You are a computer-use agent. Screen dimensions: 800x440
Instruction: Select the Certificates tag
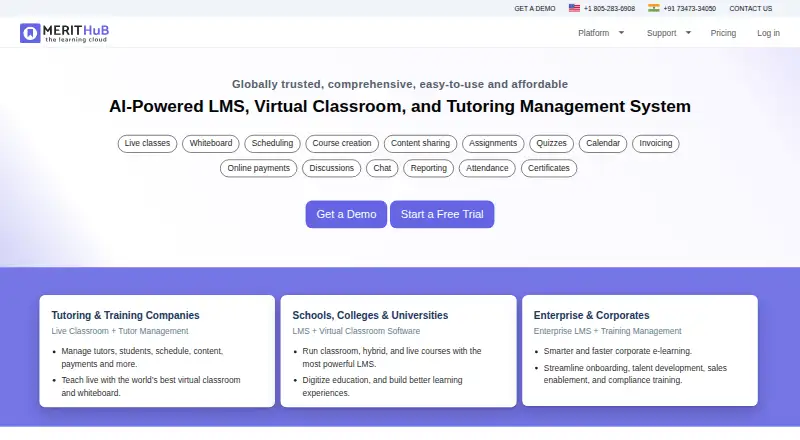tap(549, 168)
